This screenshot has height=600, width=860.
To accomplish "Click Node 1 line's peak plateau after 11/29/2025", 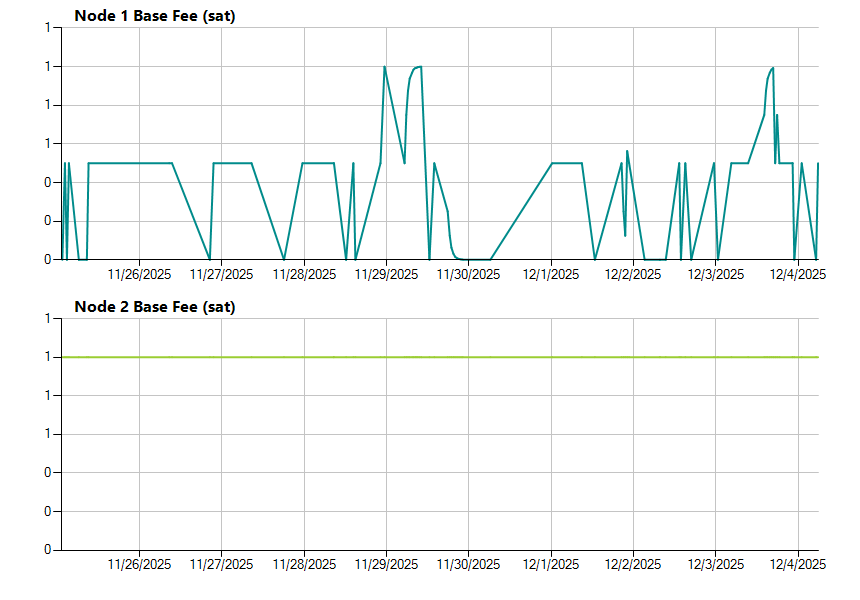I will [x=417, y=67].
